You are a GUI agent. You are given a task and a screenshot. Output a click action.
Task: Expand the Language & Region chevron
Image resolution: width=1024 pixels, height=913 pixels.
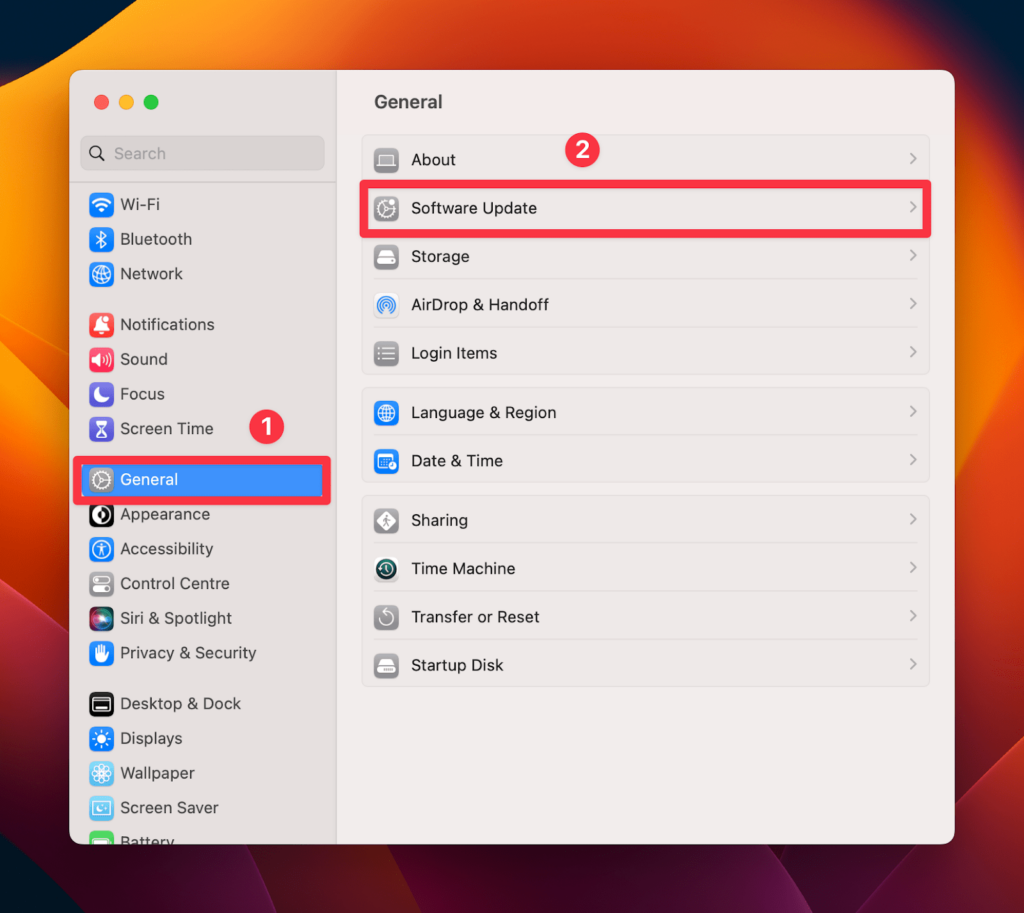pyautogui.click(x=913, y=411)
